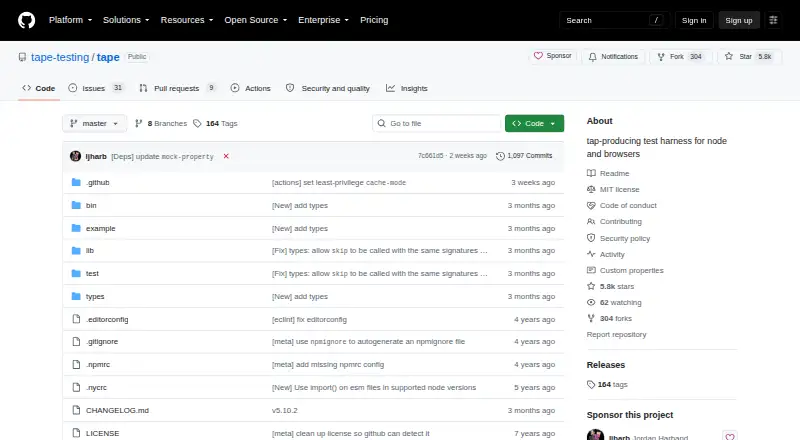The height and width of the screenshot is (440, 800).
Task: View 304 forks in About sidebar
Action: point(609,319)
